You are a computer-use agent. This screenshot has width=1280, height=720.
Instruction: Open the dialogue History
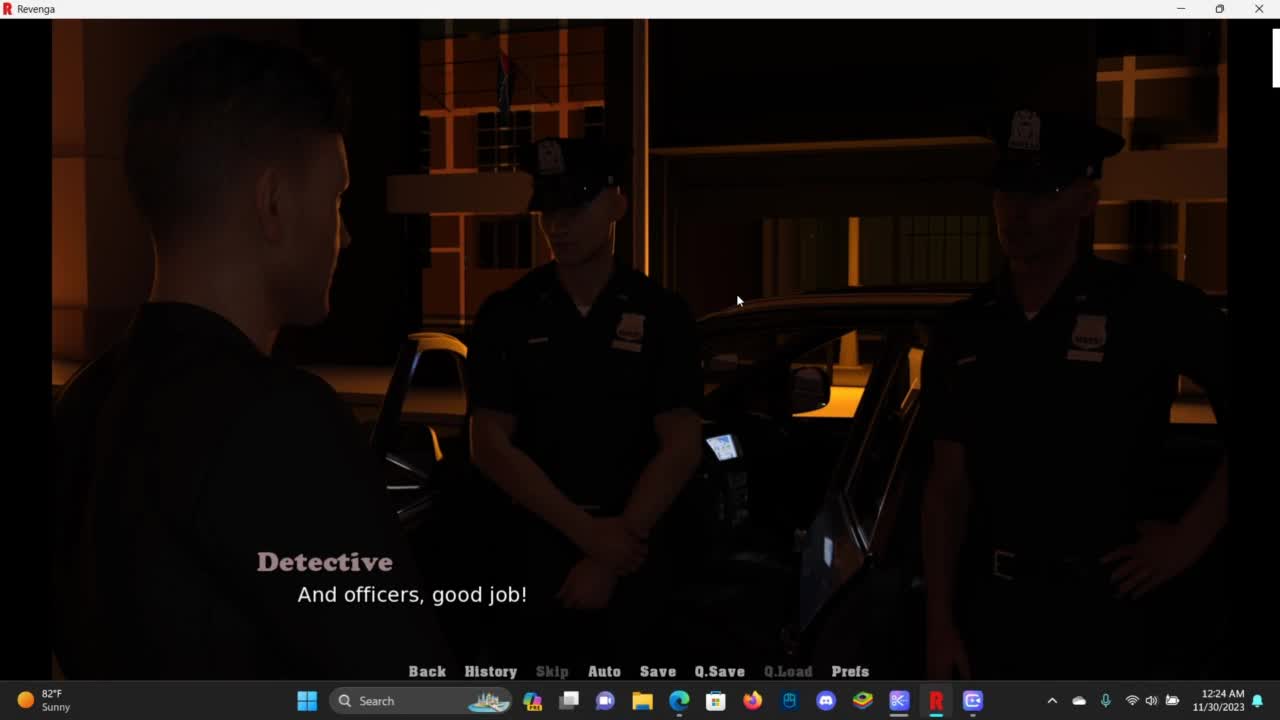click(x=490, y=671)
